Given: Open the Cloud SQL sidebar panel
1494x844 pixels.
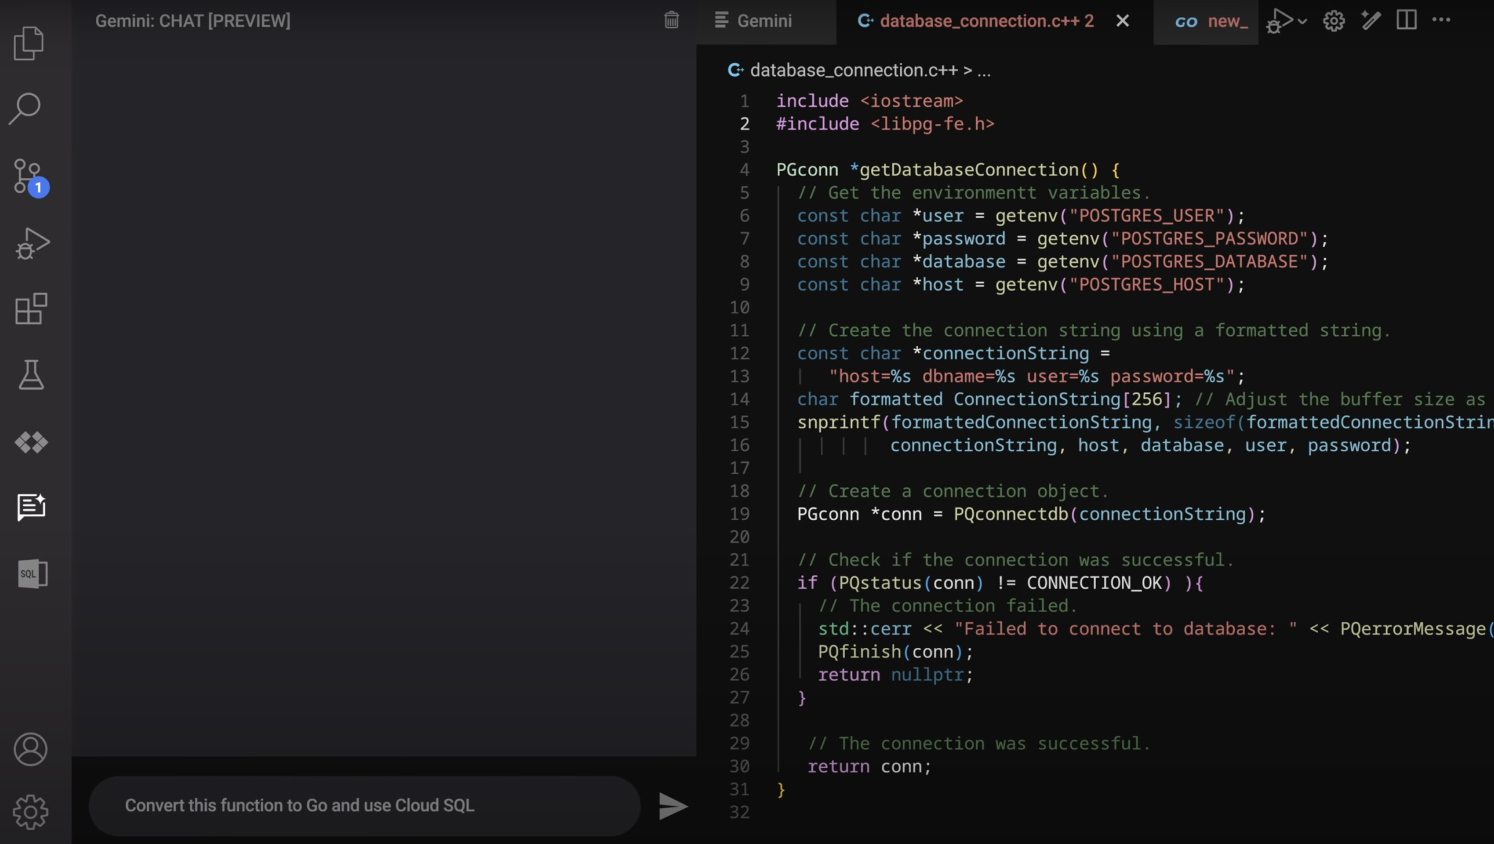Looking at the screenshot, I should pos(30,573).
